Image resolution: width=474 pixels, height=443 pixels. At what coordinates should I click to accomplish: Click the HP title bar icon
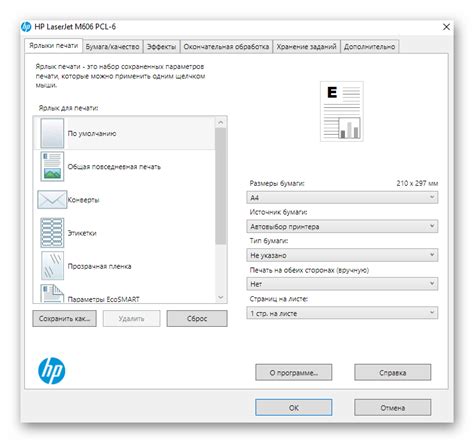click(x=26, y=27)
